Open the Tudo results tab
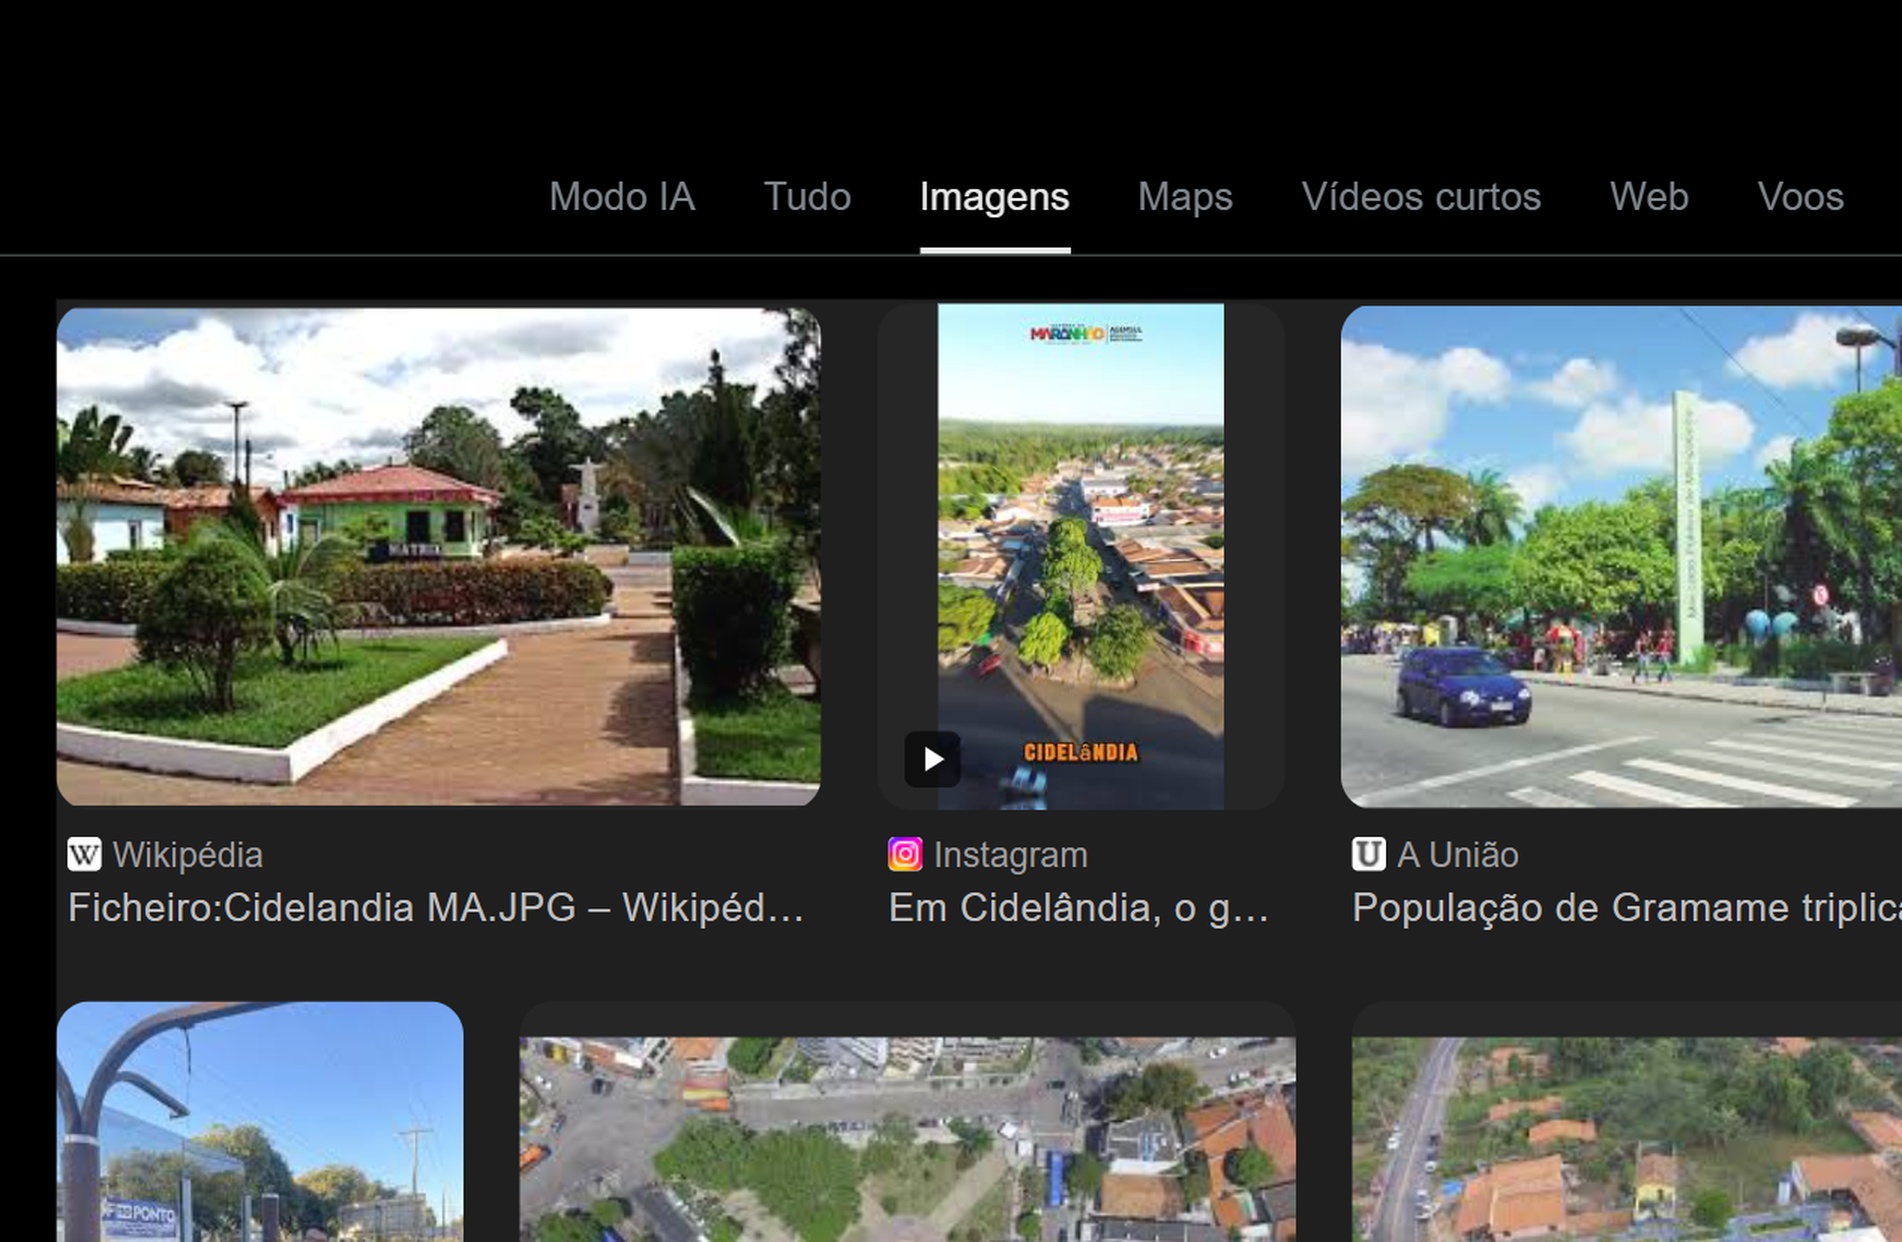This screenshot has height=1242, width=1902. (x=807, y=197)
